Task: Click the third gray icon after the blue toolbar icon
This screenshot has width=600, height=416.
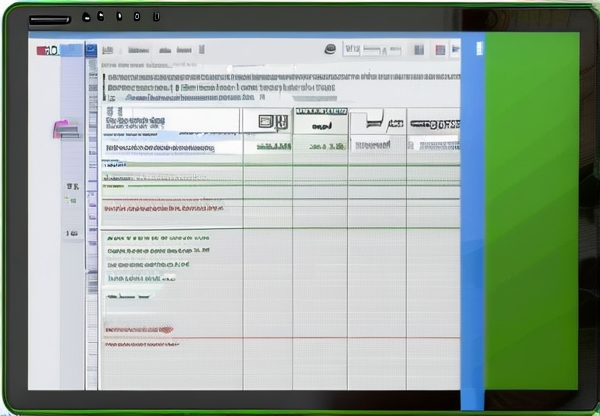Action: click(183, 49)
